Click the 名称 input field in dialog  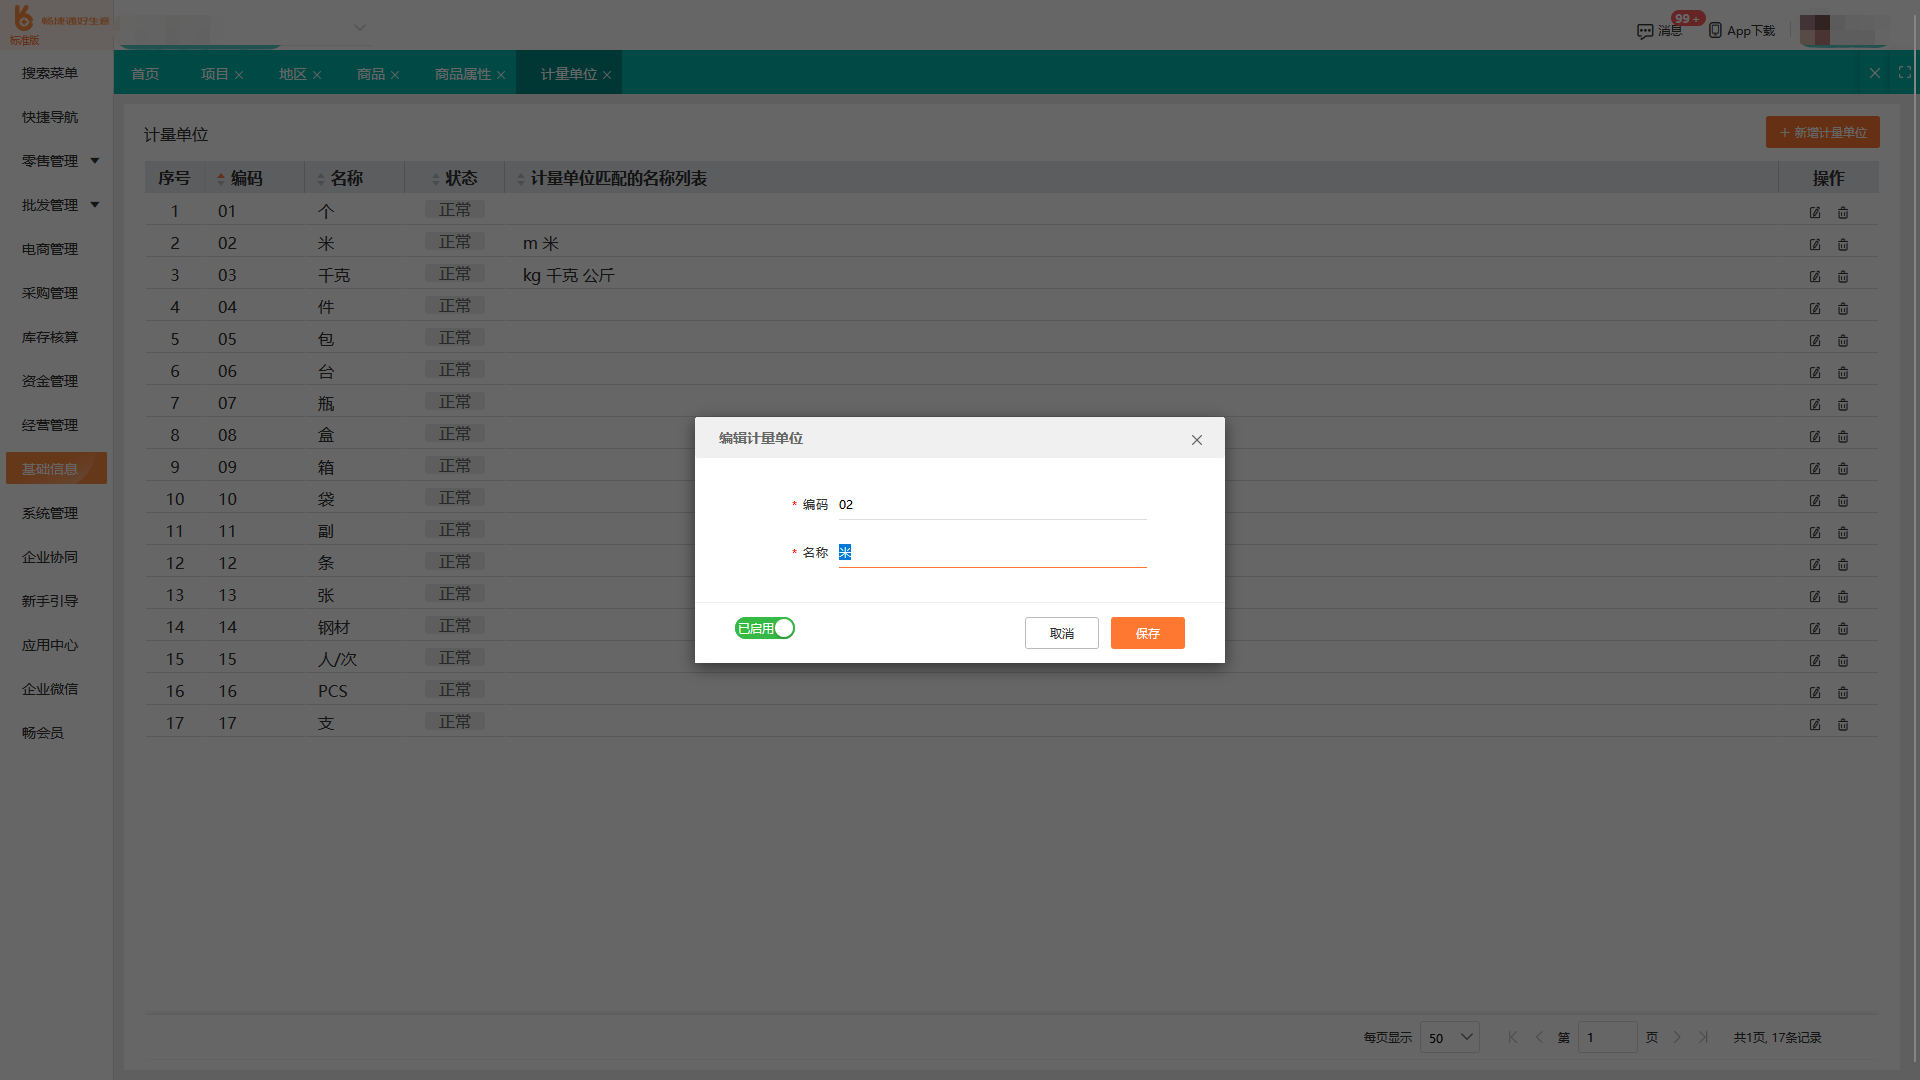click(x=989, y=551)
